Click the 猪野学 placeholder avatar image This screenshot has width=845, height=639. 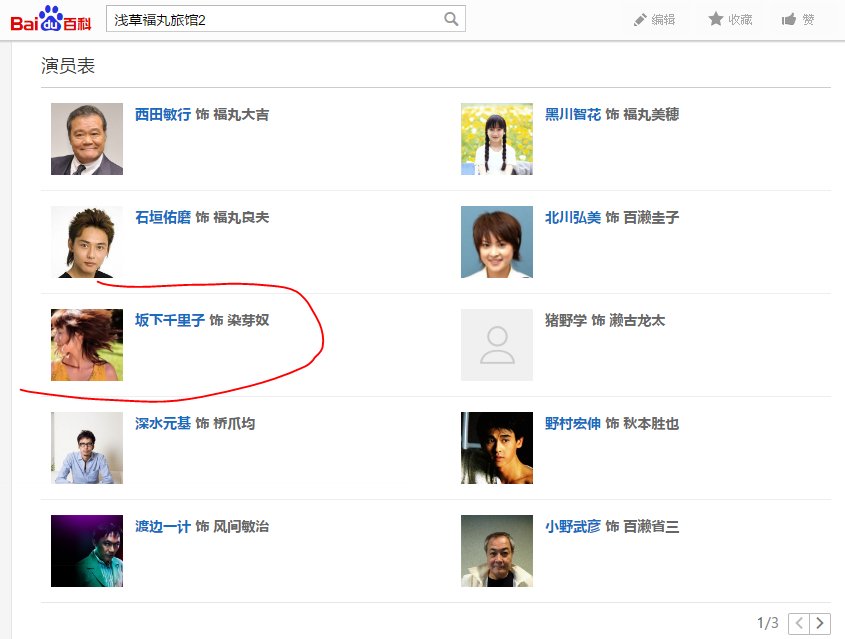pyautogui.click(x=497, y=345)
